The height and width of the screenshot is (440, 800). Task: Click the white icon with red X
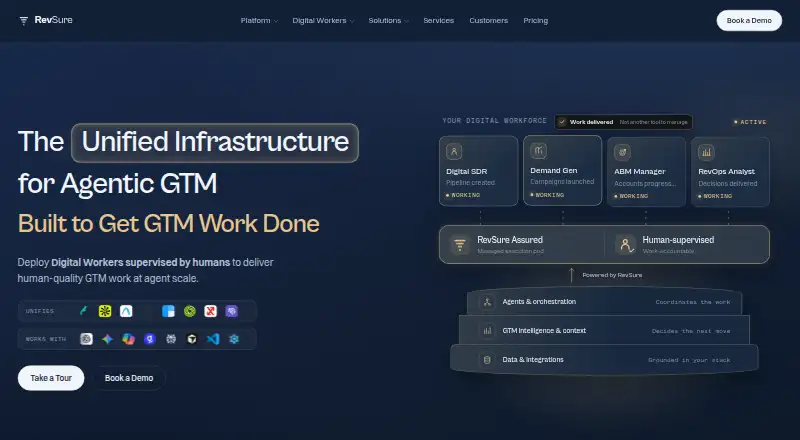point(211,311)
